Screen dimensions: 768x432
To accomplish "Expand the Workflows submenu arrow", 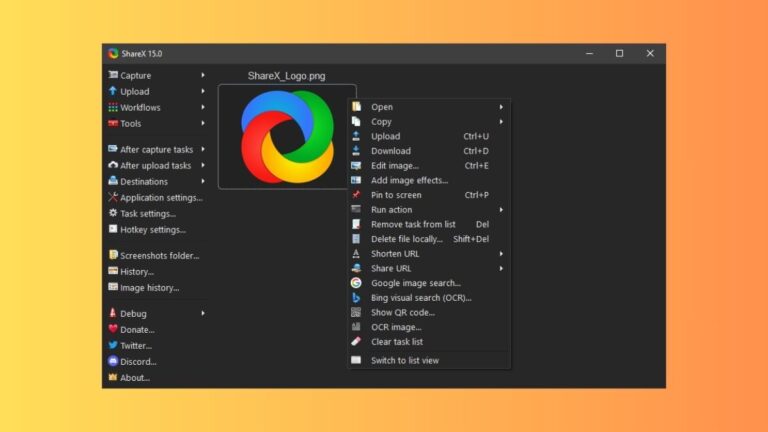I will tap(203, 107).
